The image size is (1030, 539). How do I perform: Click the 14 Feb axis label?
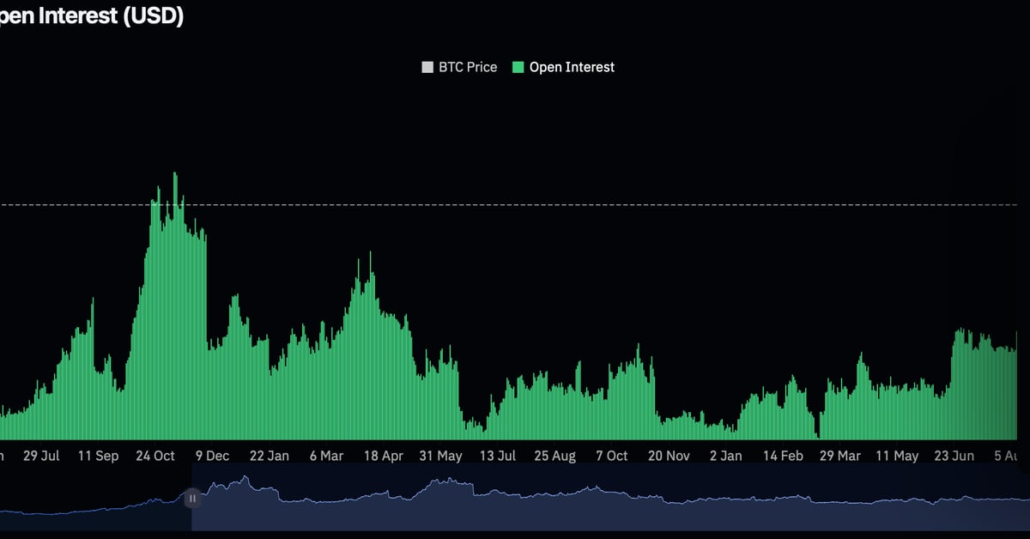783,456
